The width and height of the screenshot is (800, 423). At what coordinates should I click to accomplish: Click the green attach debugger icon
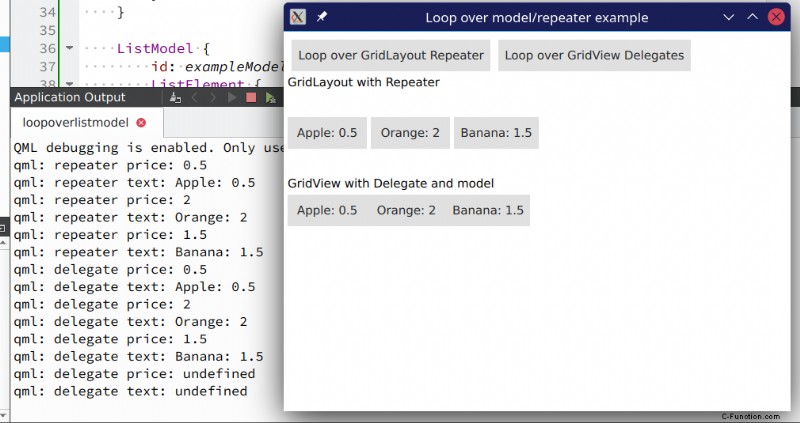click(271, 98)
